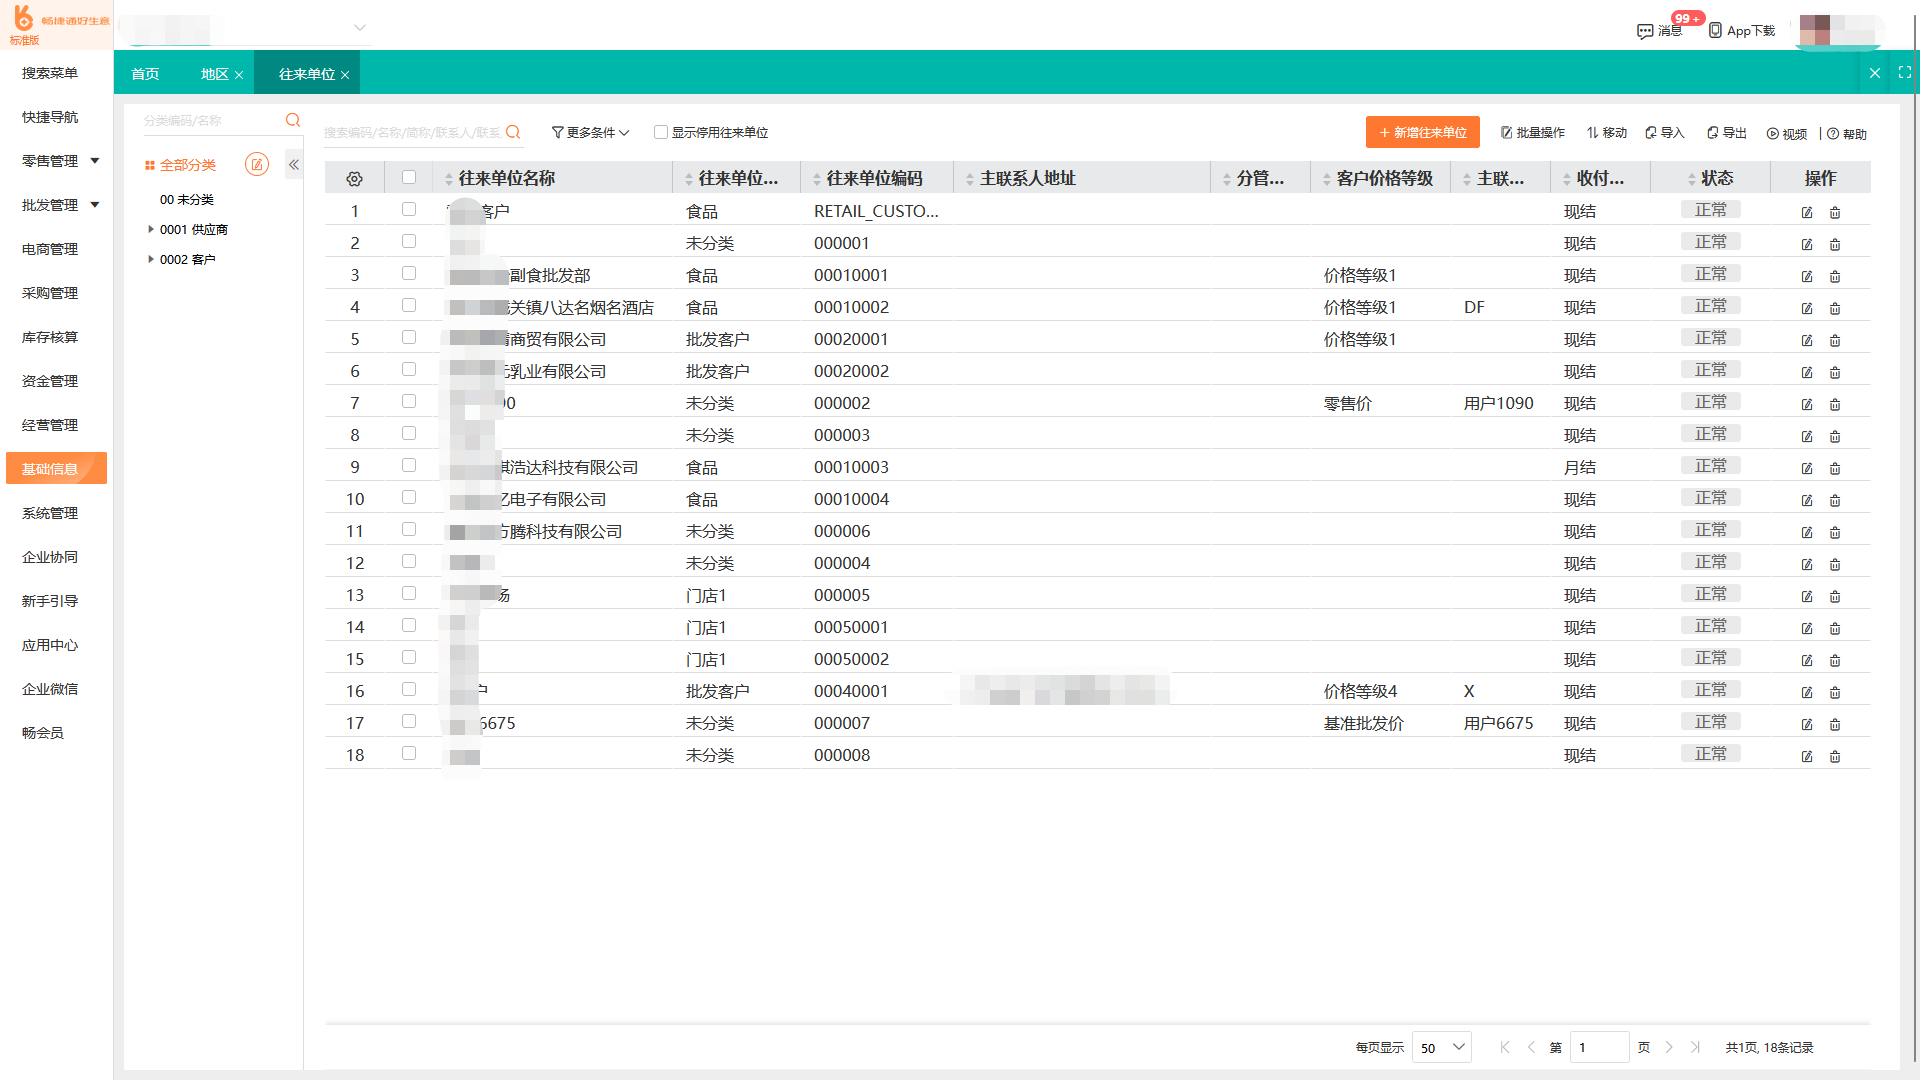The height and width of the screenshot is (1080, 1920).
Task: Click the 导出 icon
Action: pyautogui.click(x=1710, y=131)
